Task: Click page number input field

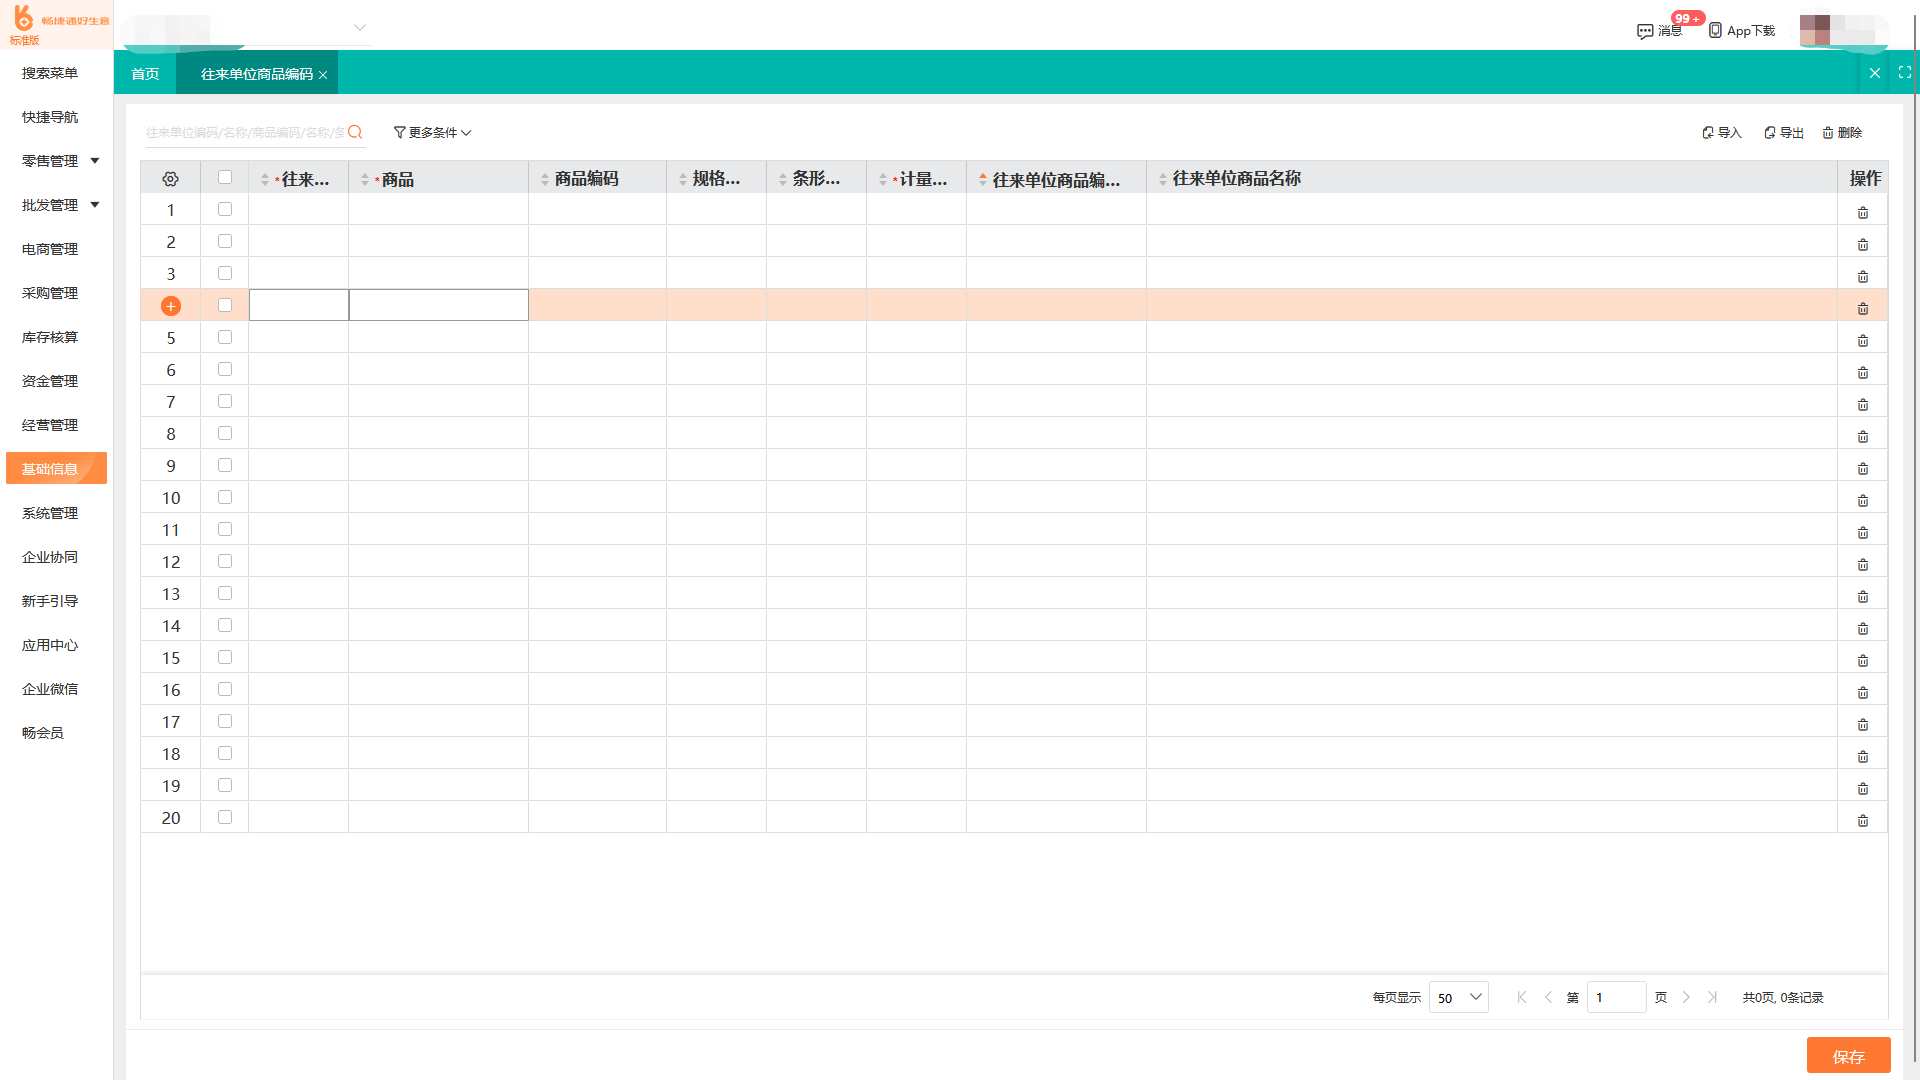Action: pos(1615,998)
